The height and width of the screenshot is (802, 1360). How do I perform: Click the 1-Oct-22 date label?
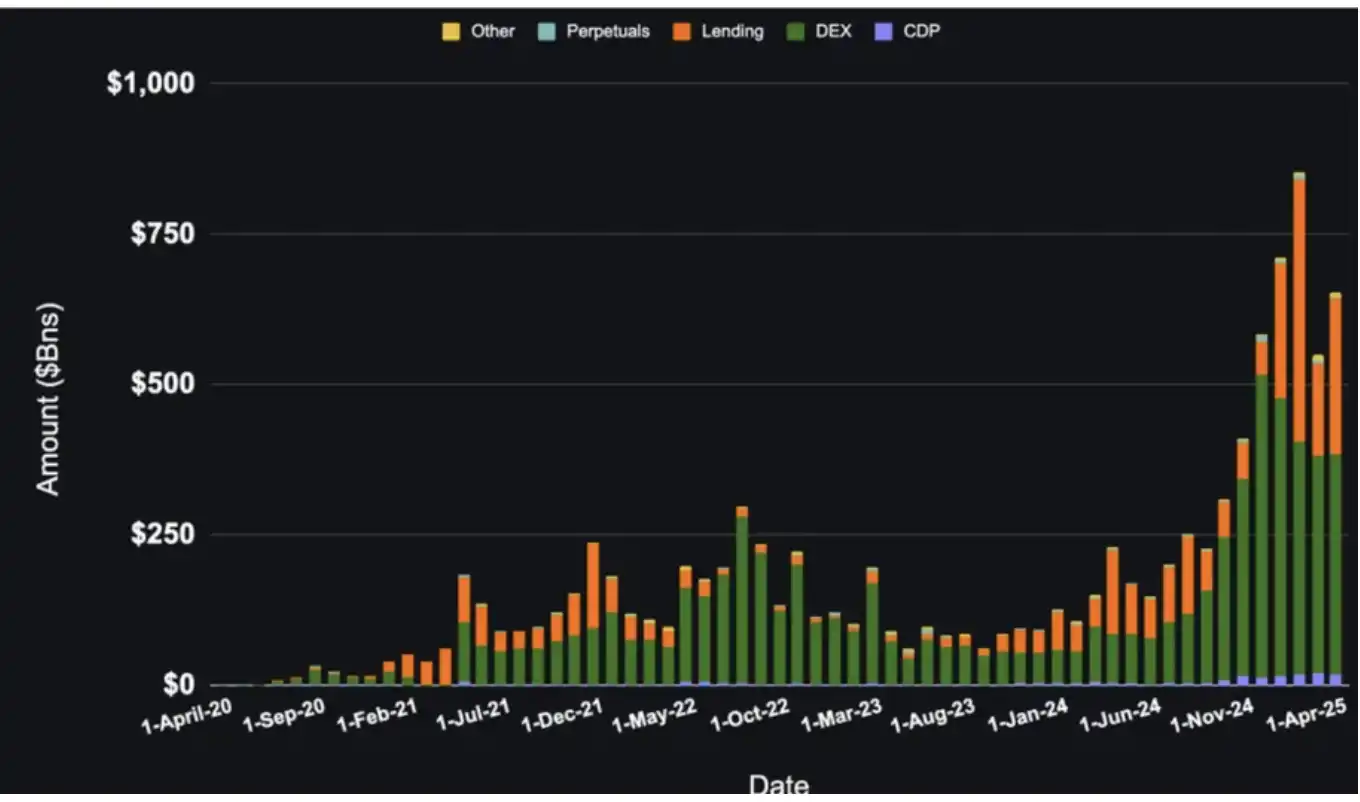751,717
